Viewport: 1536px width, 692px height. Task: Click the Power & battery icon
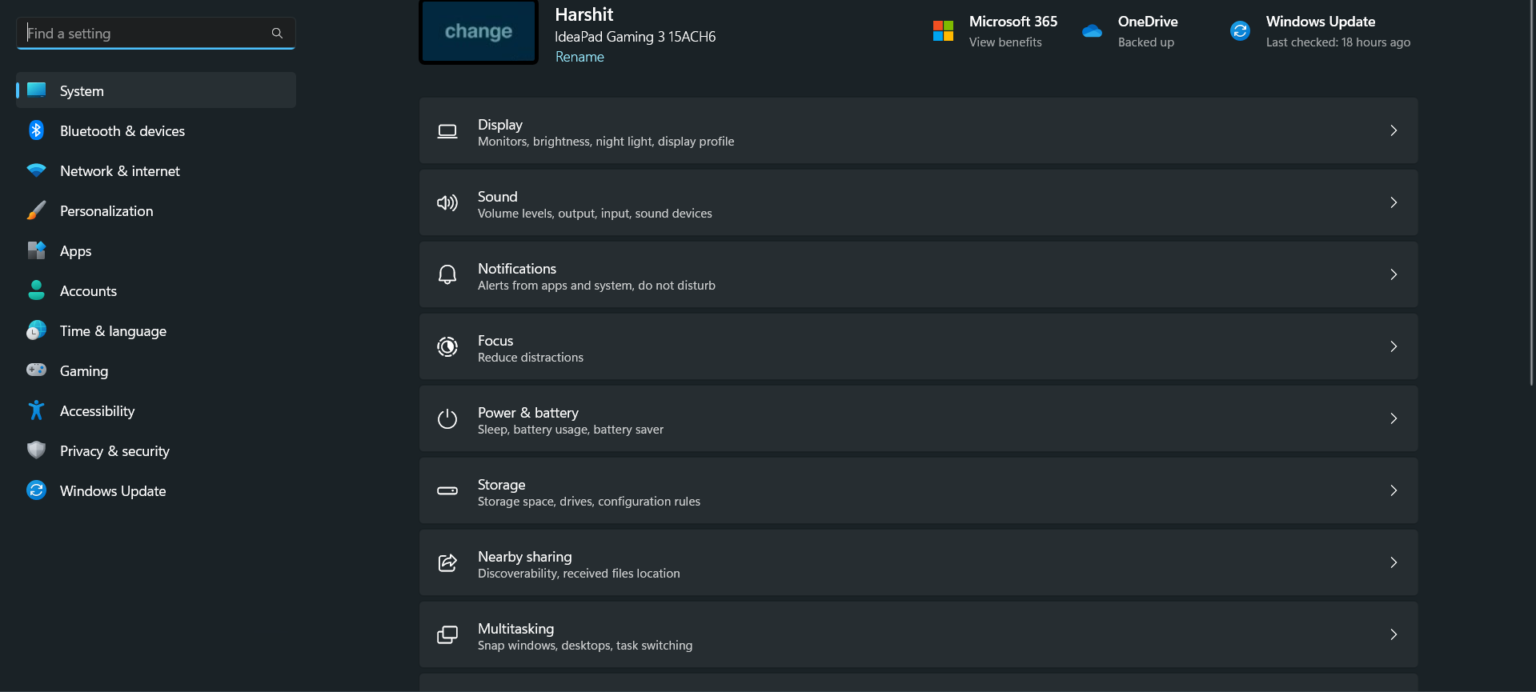tap(447, 418)
